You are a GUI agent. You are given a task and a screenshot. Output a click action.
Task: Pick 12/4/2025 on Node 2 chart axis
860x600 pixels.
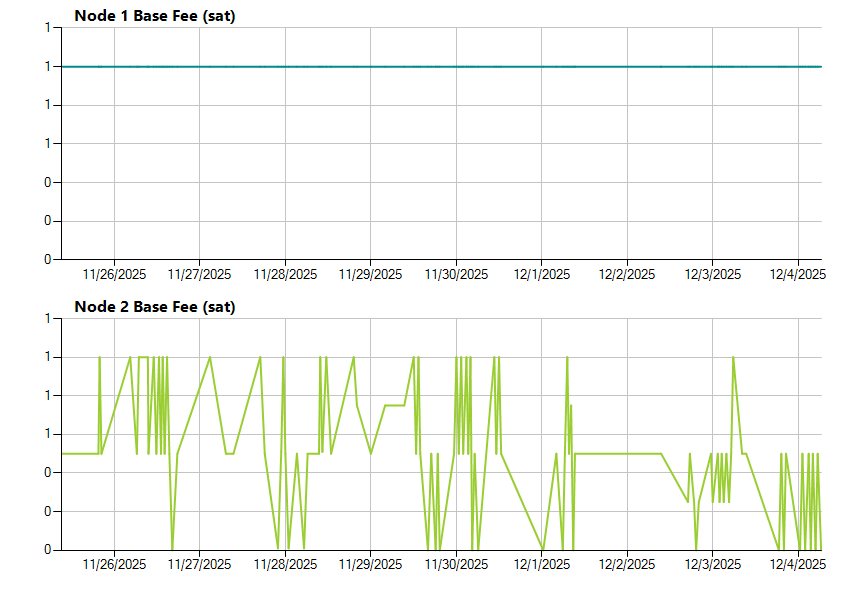pyautogui.click(x=797, y=565)
